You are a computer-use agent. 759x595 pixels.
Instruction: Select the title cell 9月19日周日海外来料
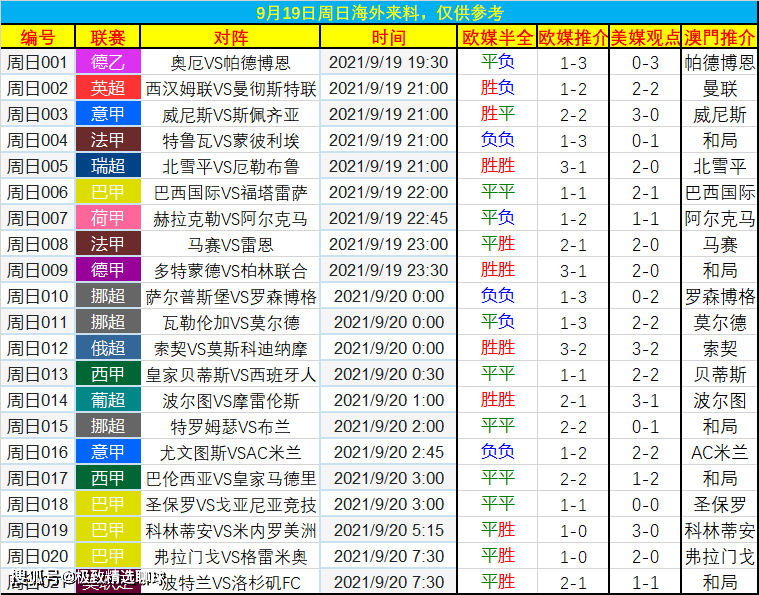[379, 13]
